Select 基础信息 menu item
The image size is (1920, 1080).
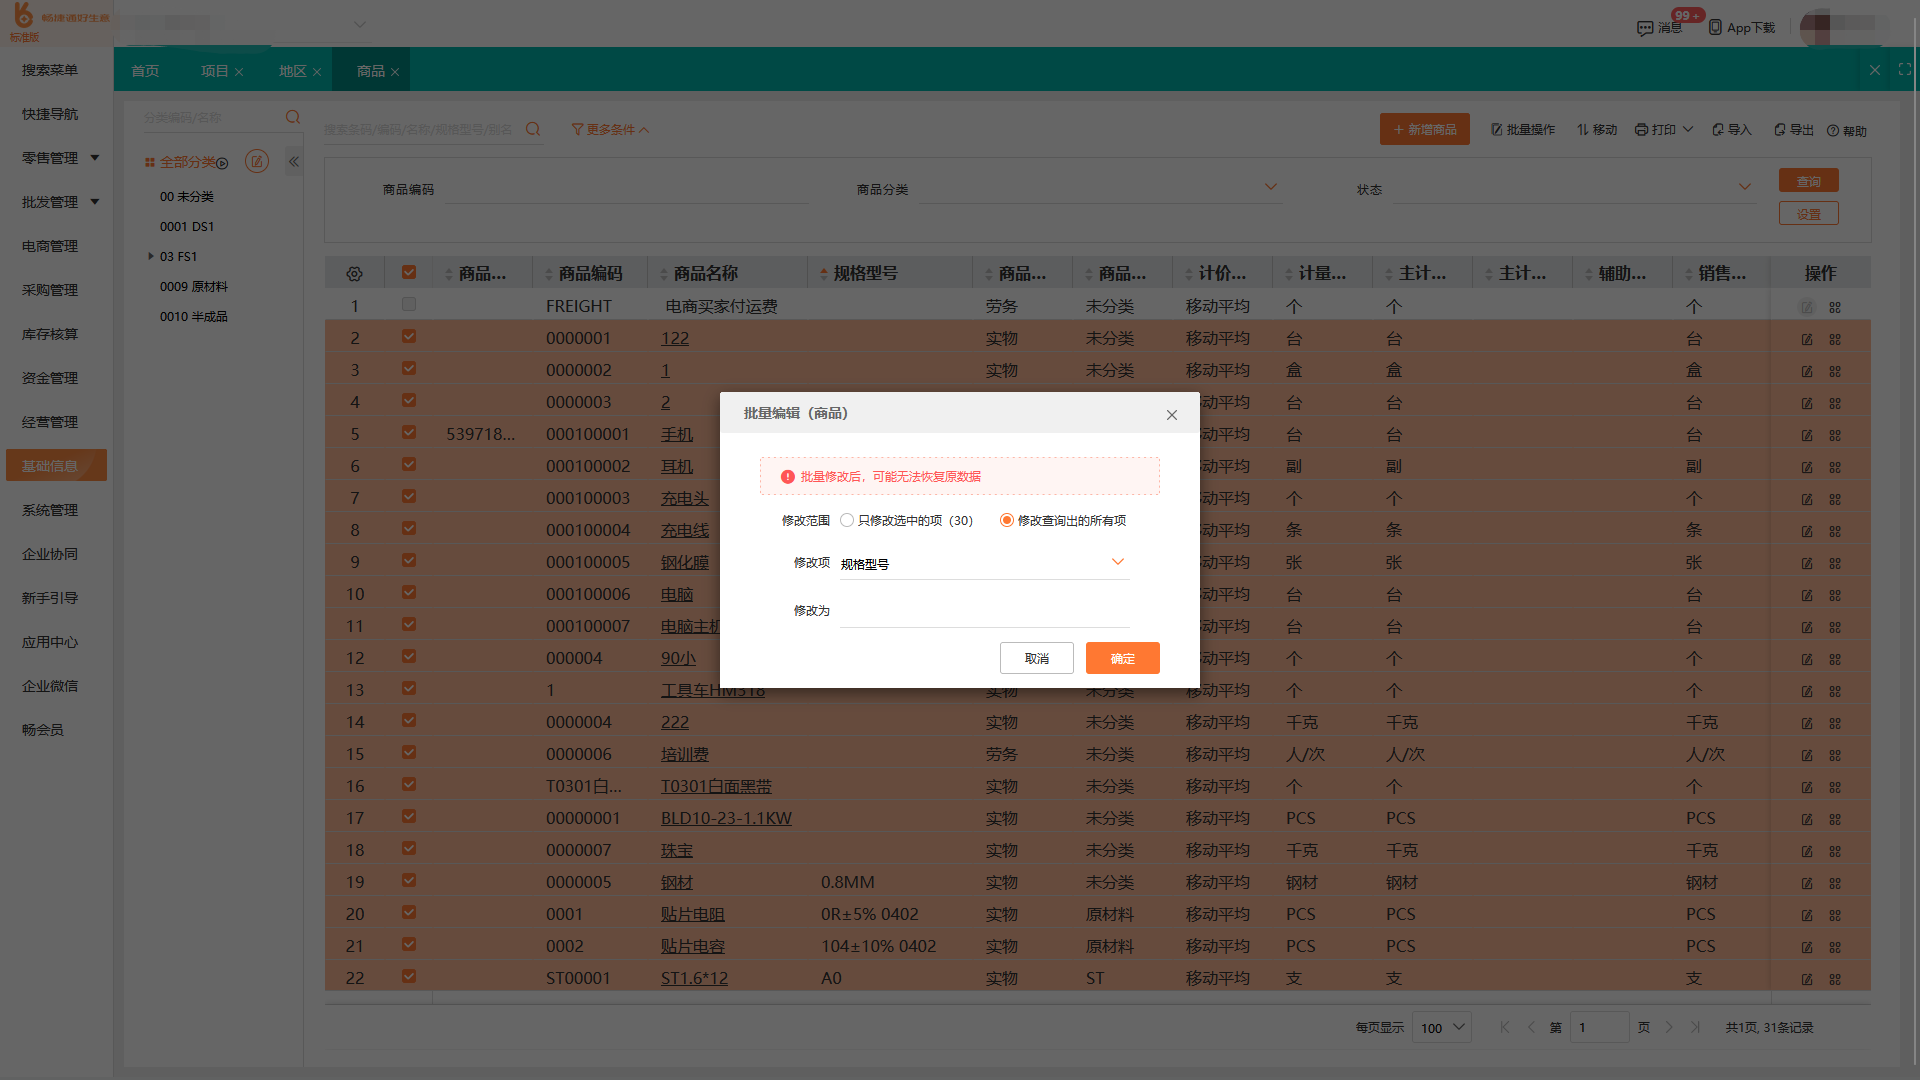(x=53, y=465)
